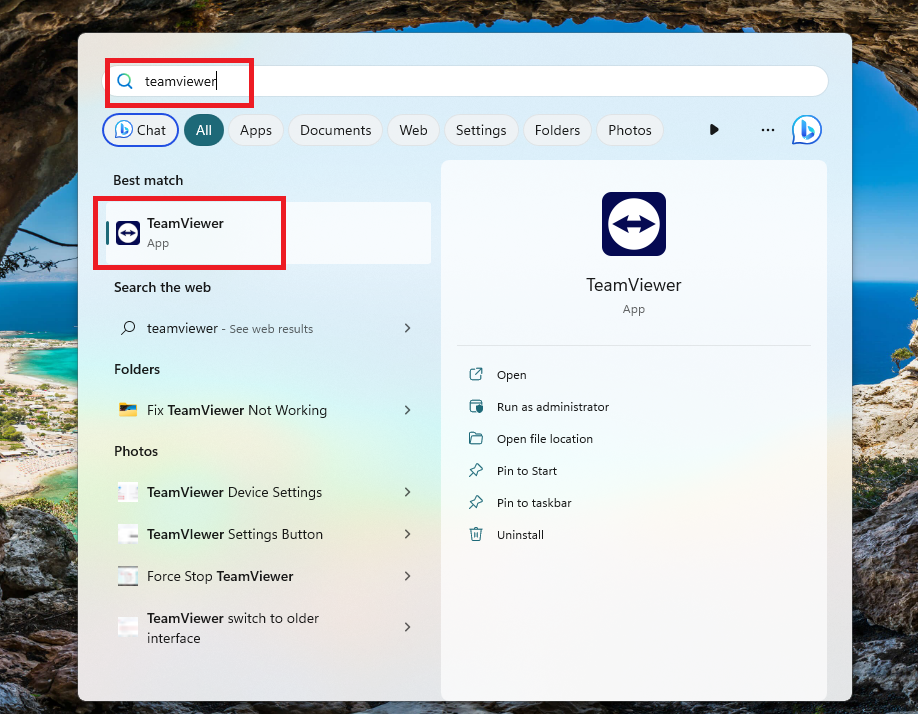Select the All filter tab

204,130
